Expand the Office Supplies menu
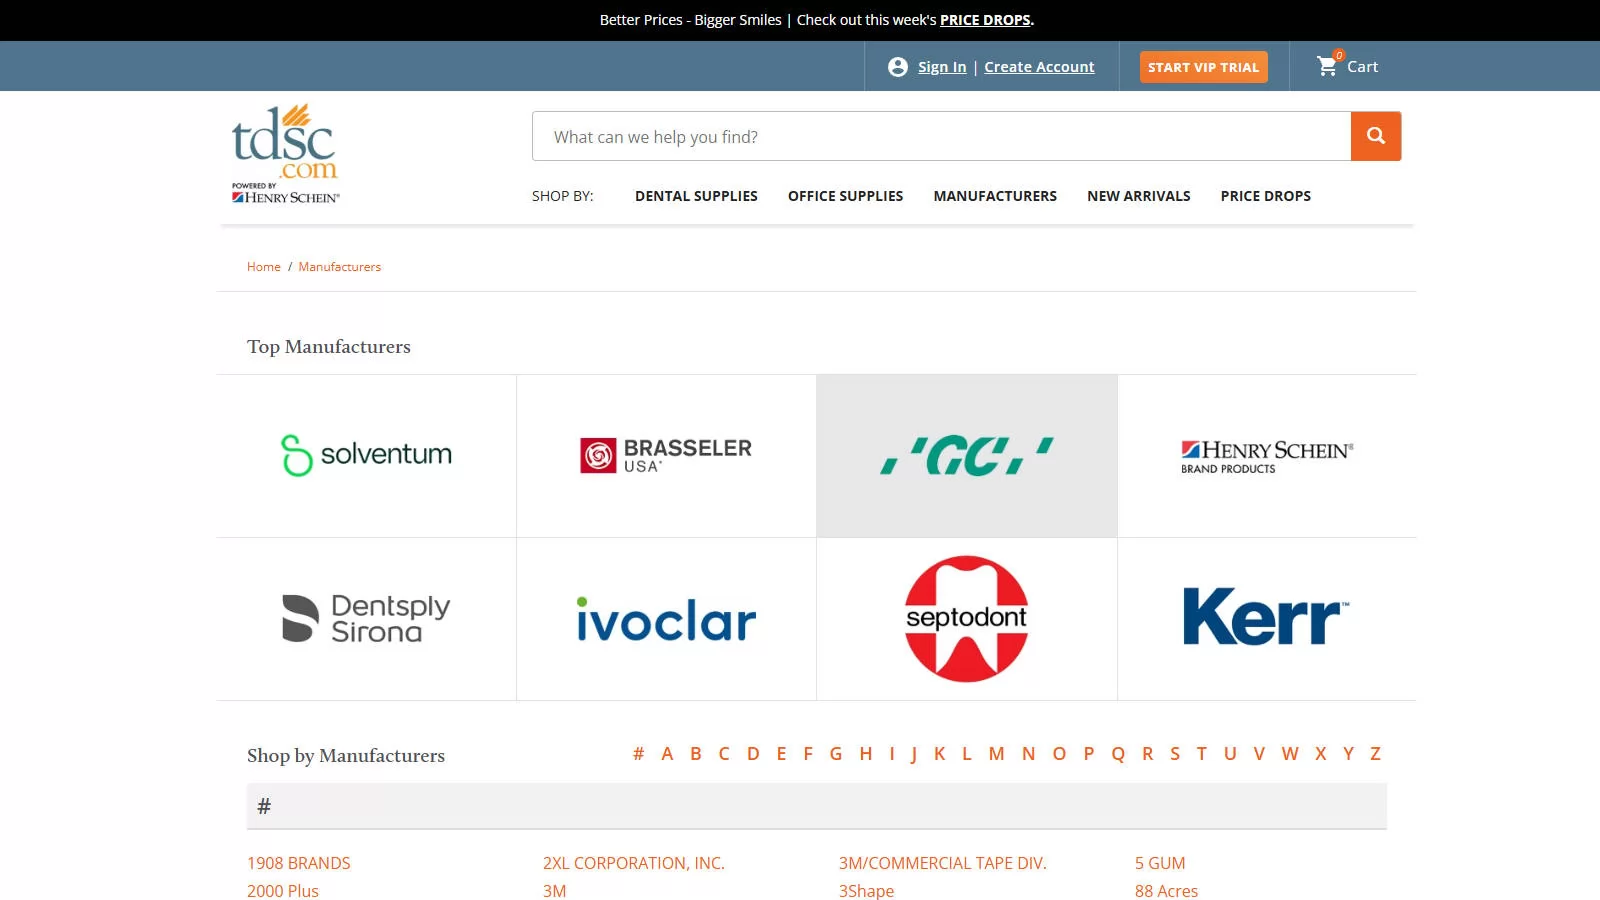The height and width of the screenshot is (900, 1600). [845, 196]
